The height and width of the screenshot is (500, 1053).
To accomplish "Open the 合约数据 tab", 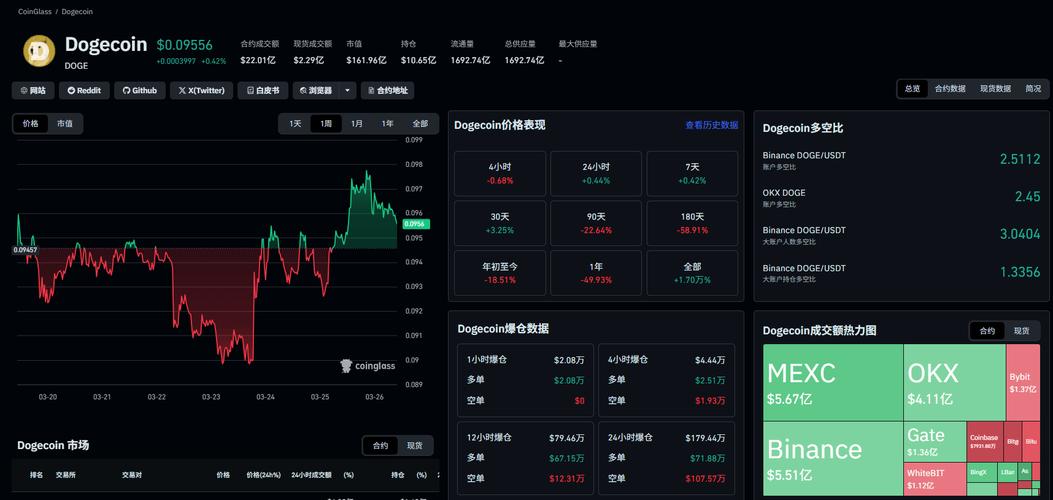I will (x=950, y=89).
